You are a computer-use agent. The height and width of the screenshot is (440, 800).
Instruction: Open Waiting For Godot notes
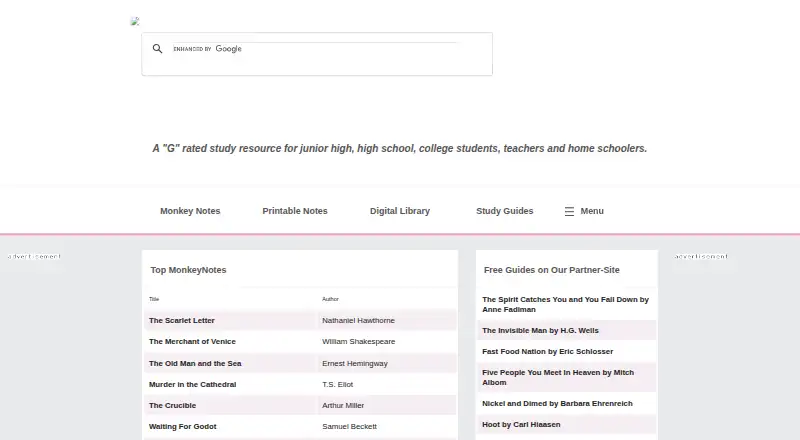(183, 426)
